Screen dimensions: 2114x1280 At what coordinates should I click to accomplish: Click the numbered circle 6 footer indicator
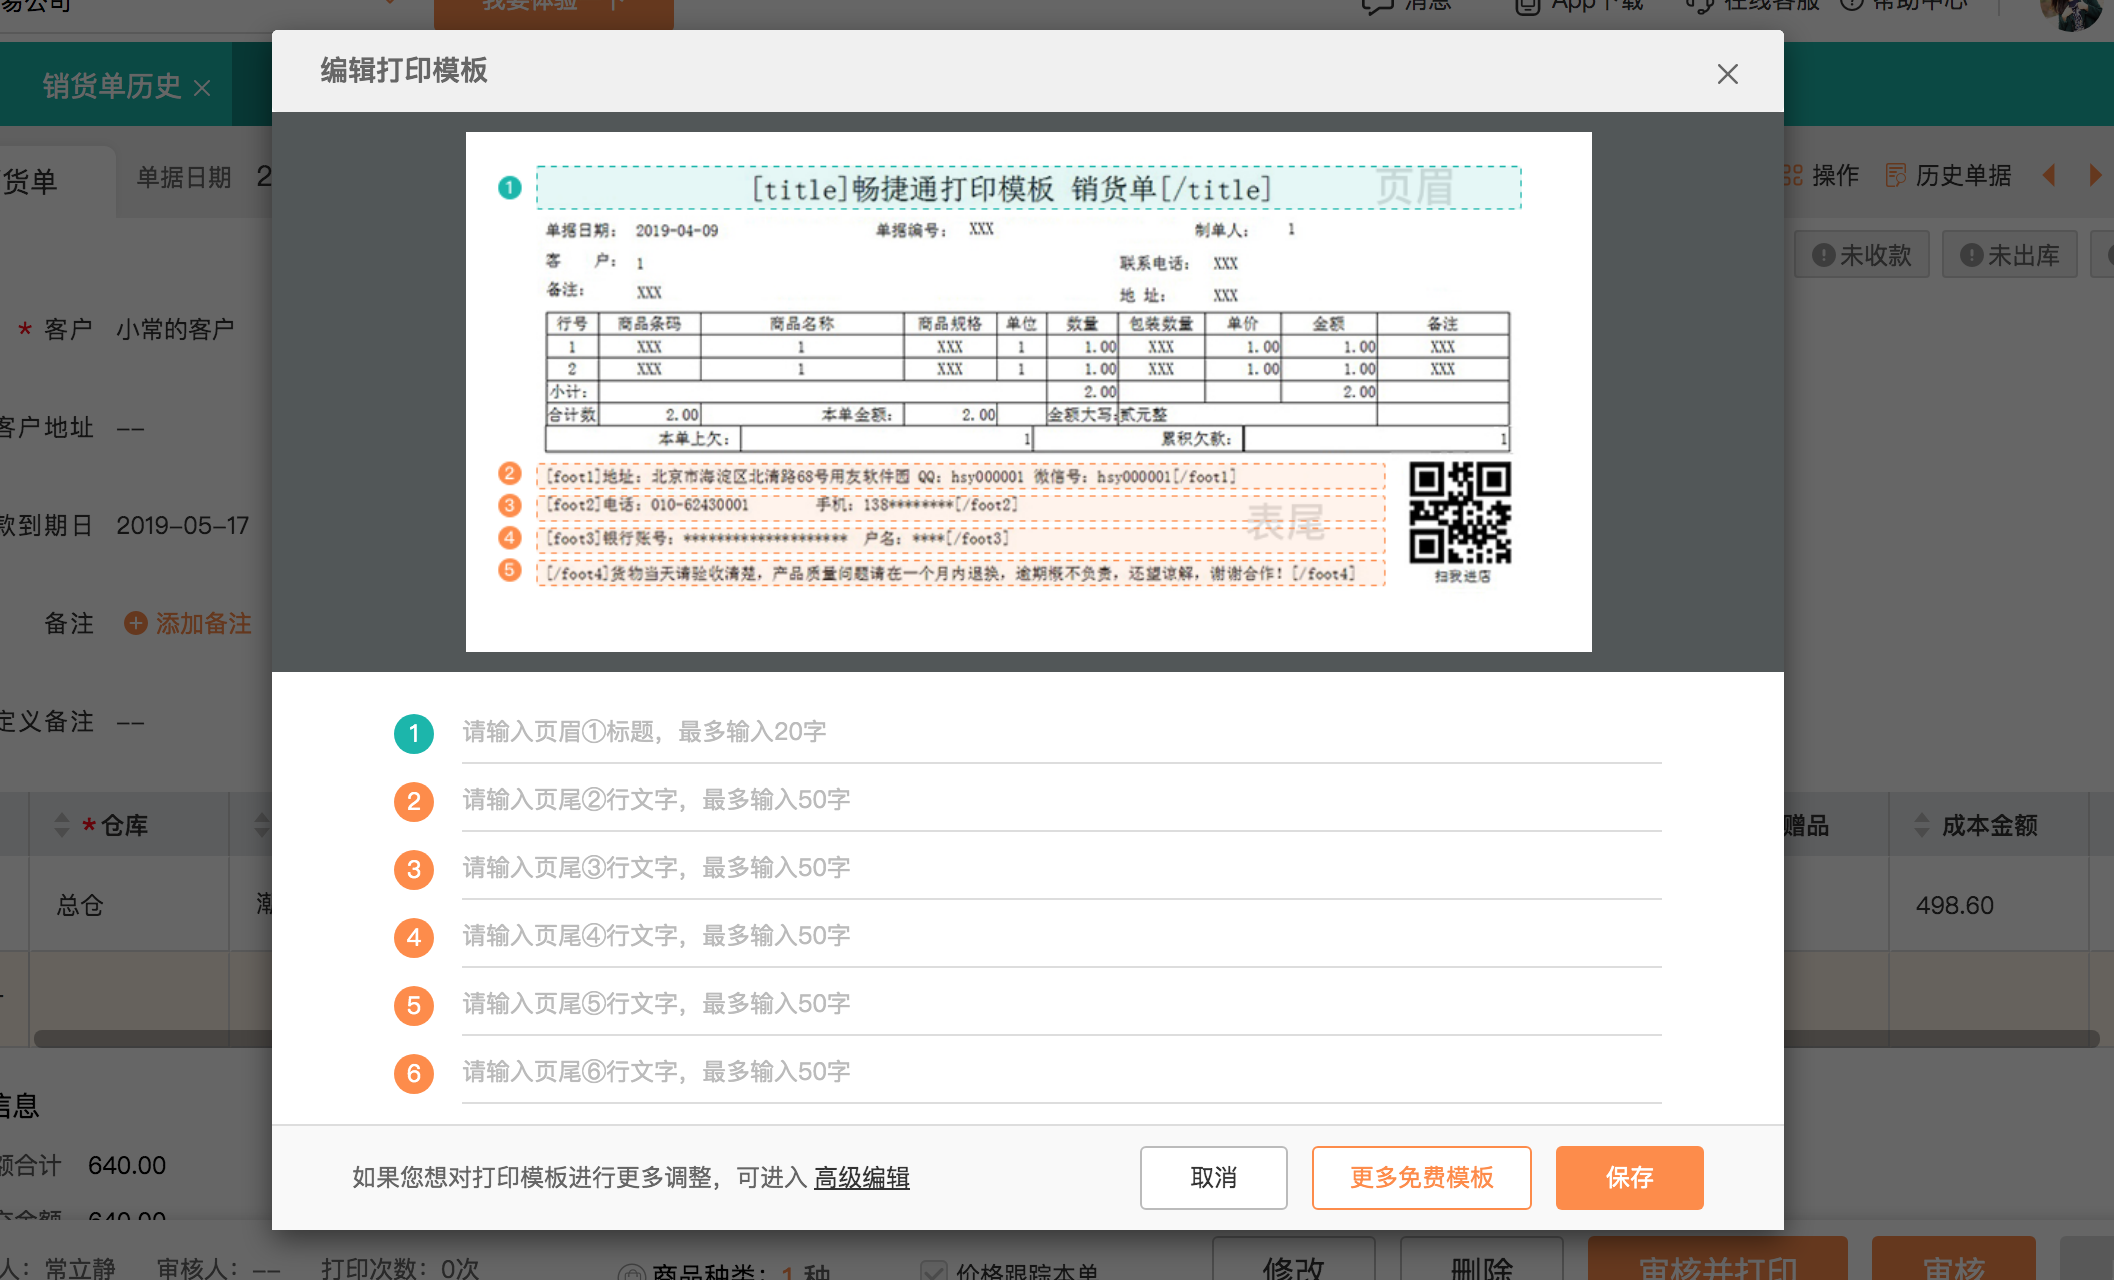point(417,1072)
